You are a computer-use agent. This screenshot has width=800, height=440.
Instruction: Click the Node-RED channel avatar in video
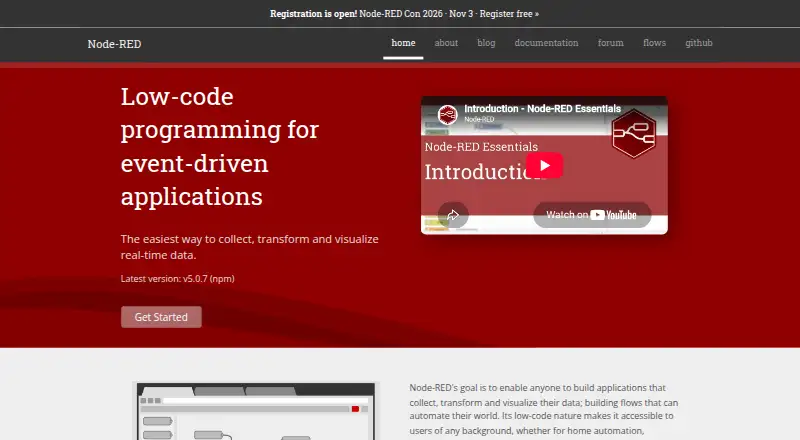click(447, 114)
